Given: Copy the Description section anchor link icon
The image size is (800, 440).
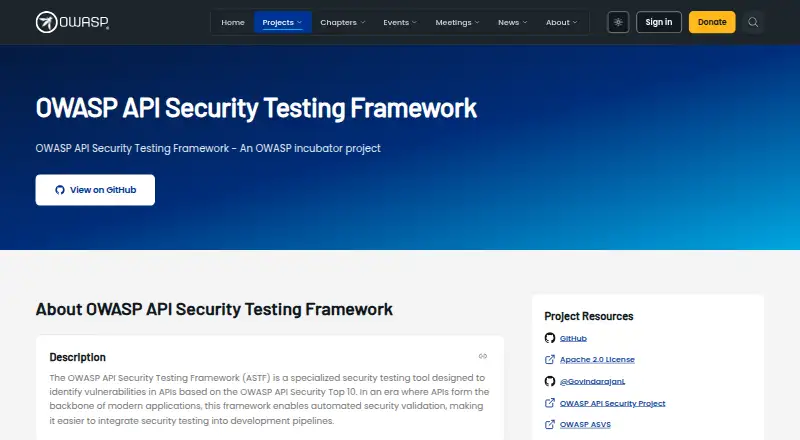Looking at the screenshot, I should pos(483,356).
